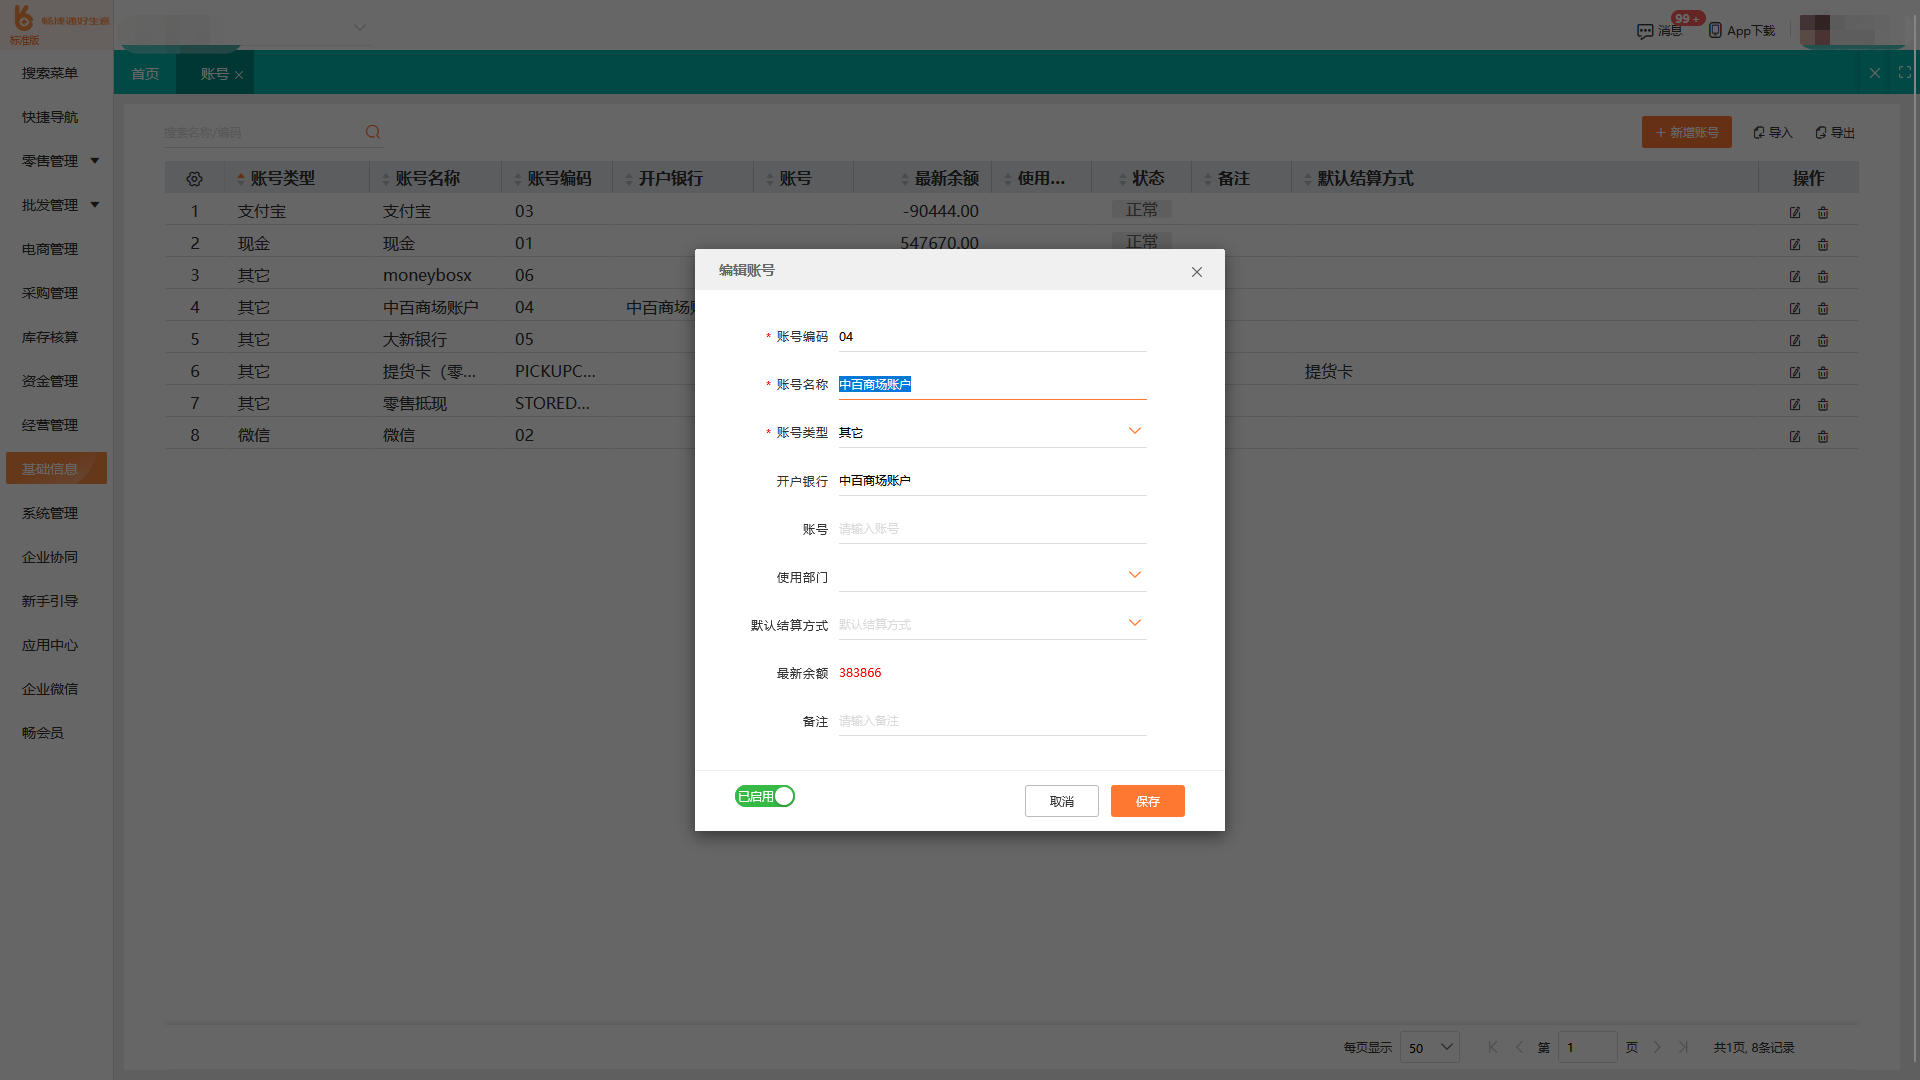Click the 备注 notes input field
Viewport: 1920px width, 1080px height.
click(x=990, y=720)
